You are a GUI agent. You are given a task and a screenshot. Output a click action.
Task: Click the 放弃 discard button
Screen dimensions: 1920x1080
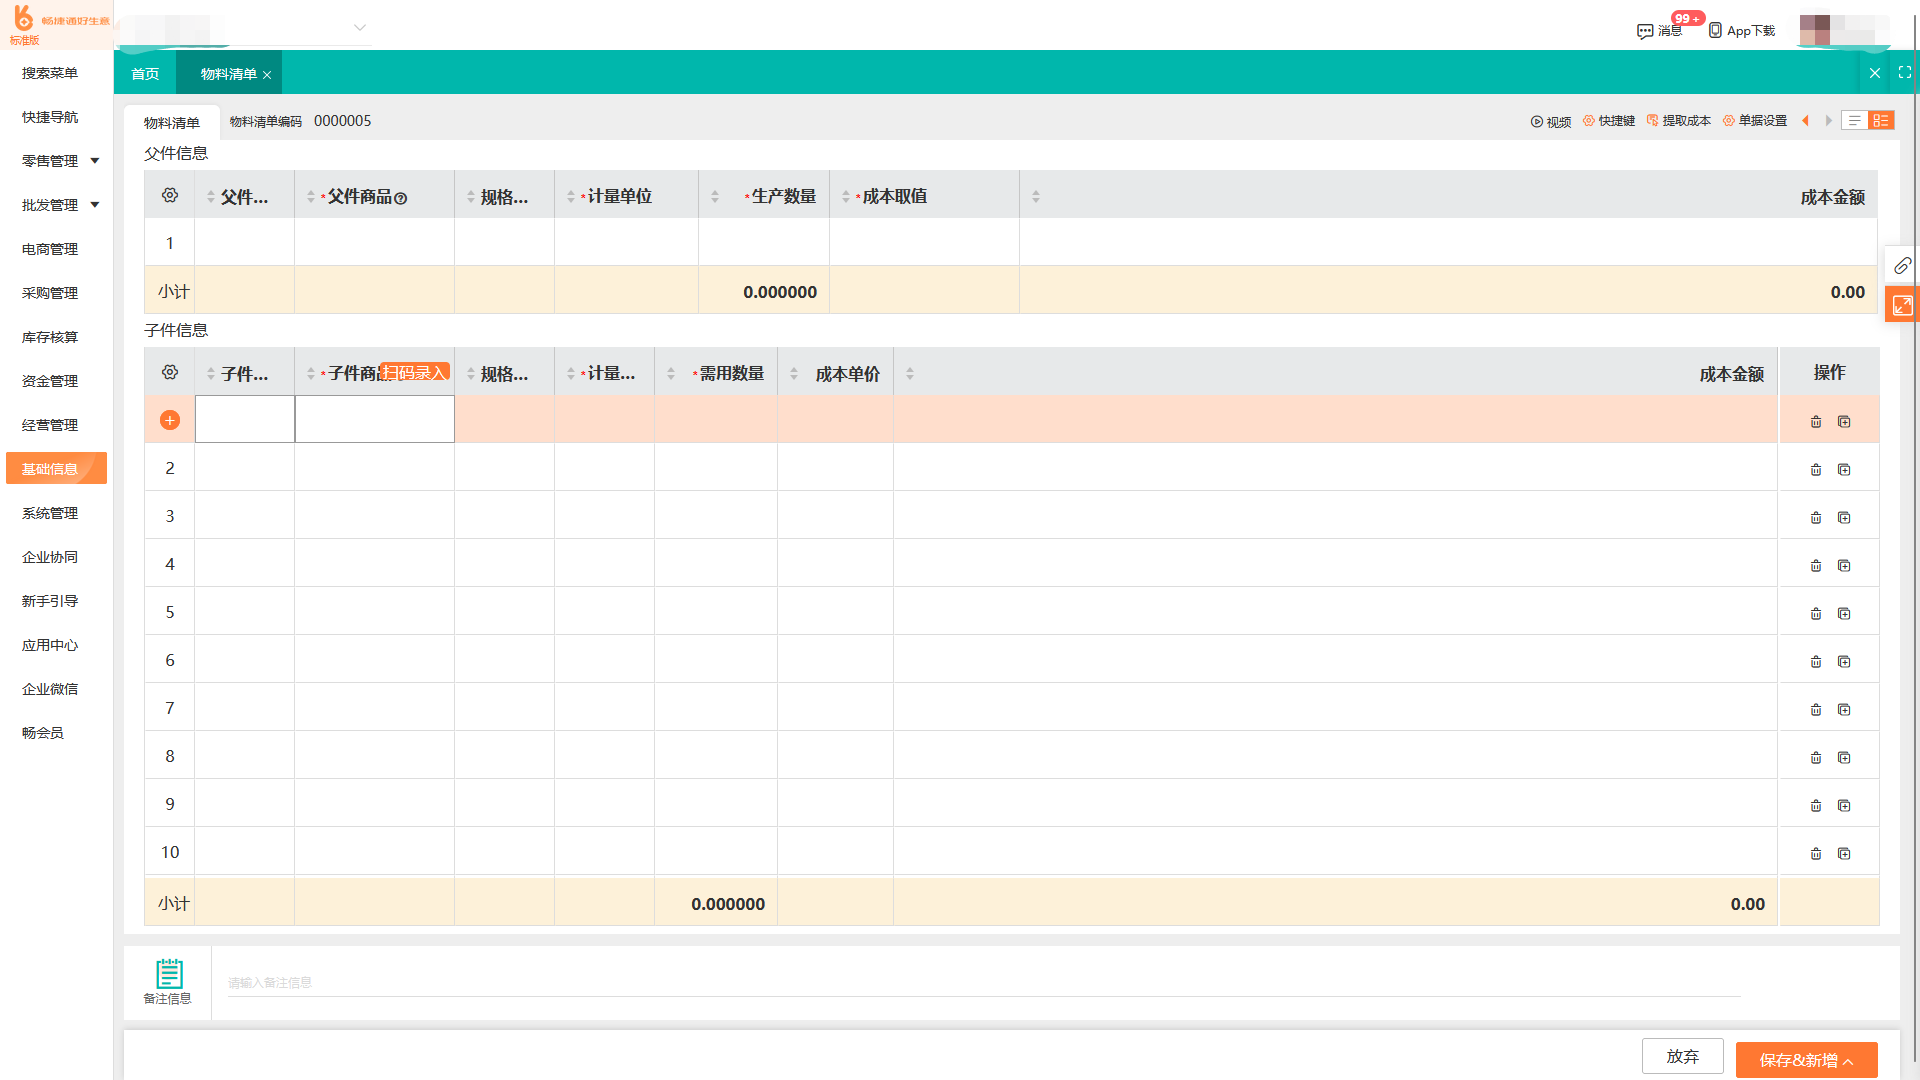1683,1055
